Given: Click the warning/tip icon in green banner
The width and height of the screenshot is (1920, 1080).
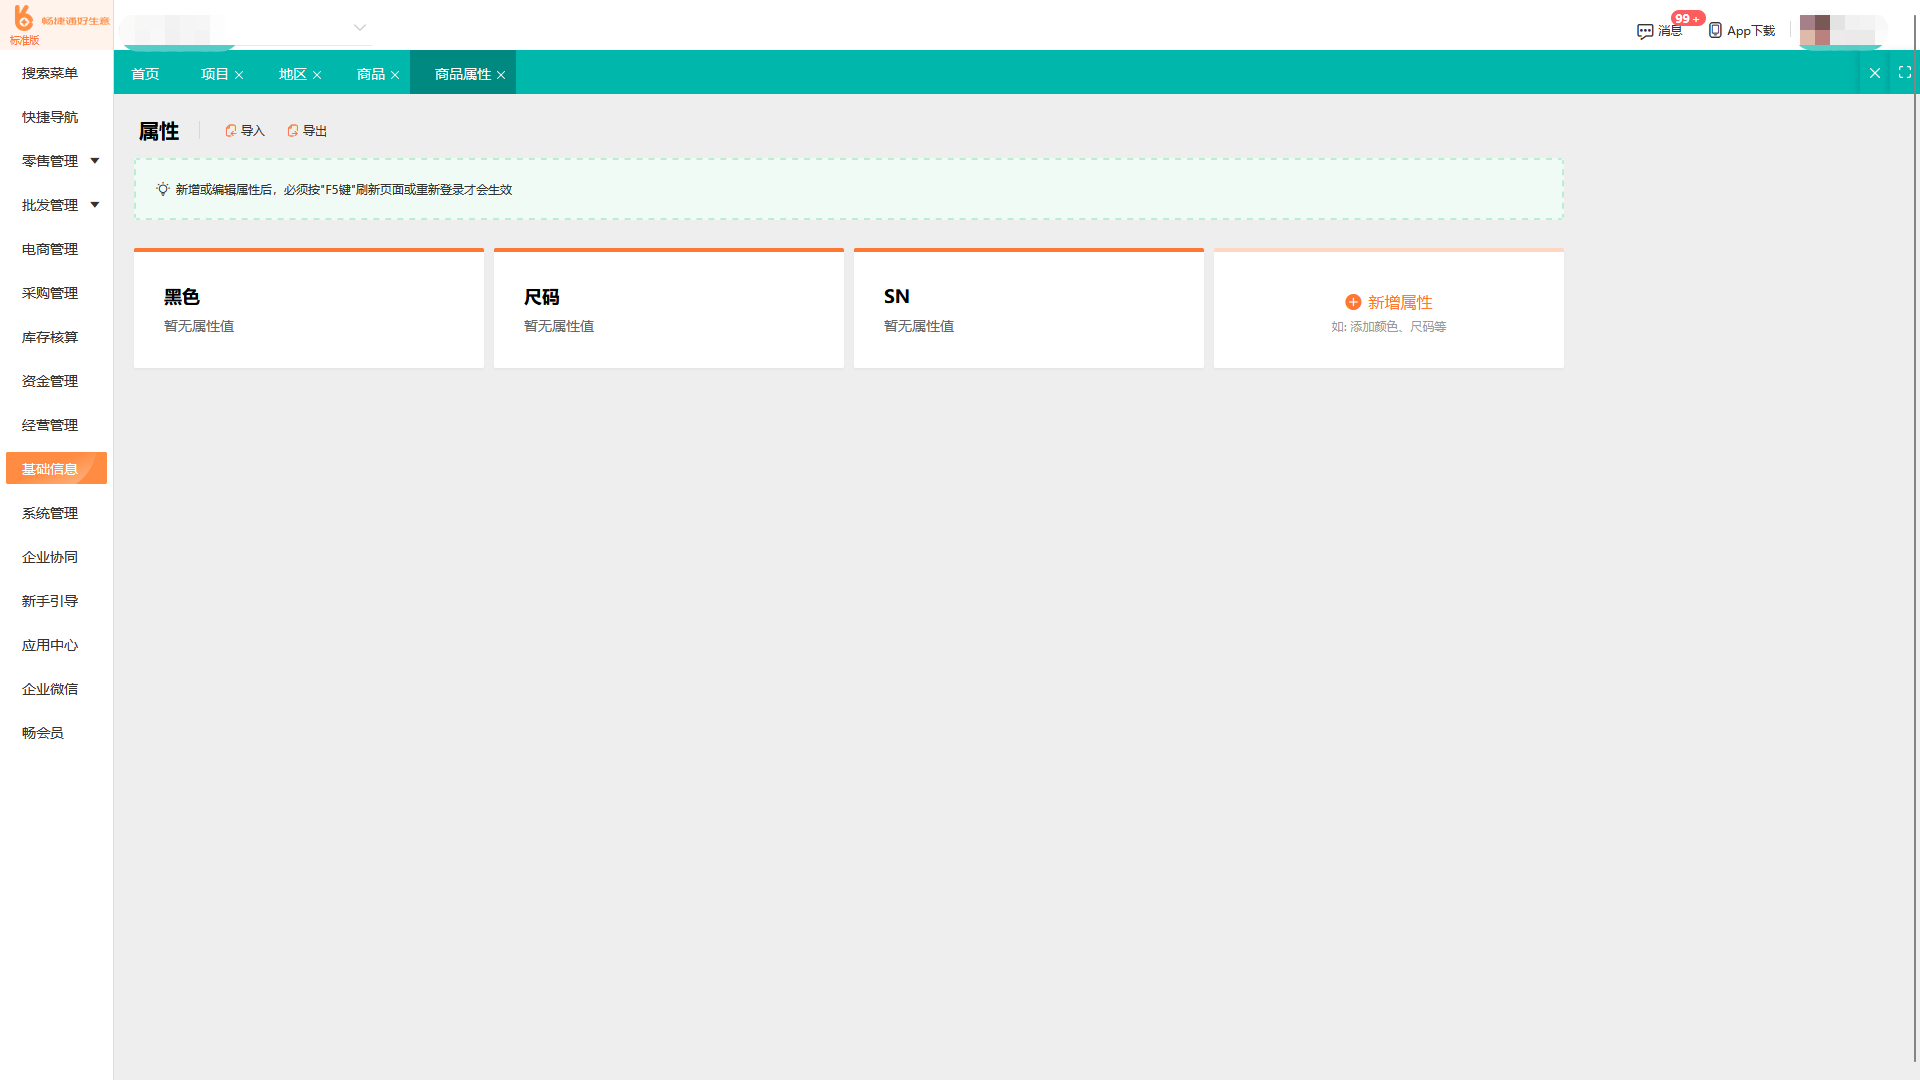Looking at the screenshot, I should (162, 189).
